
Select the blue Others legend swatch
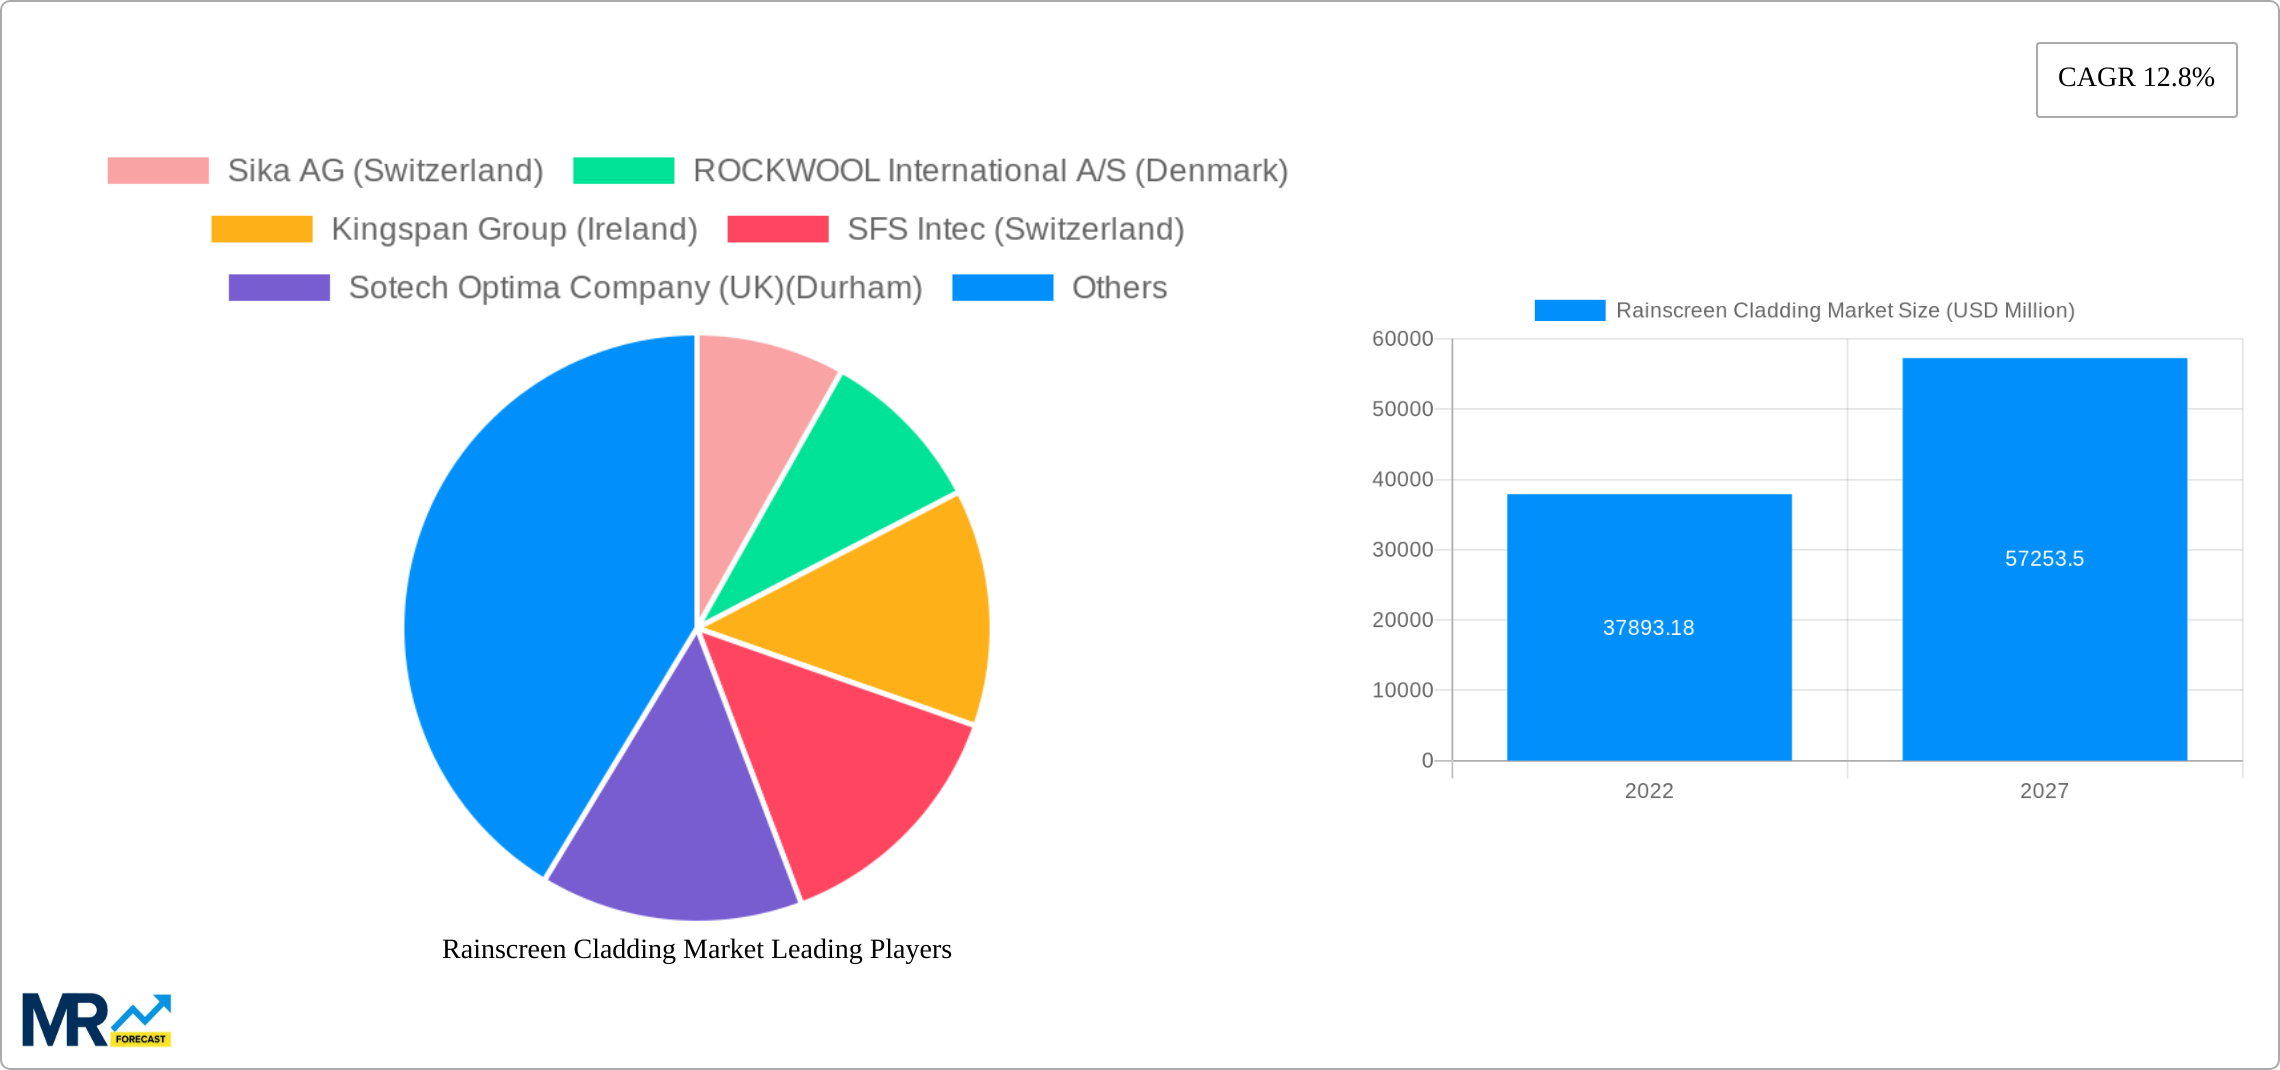[x=1003, y=288]
